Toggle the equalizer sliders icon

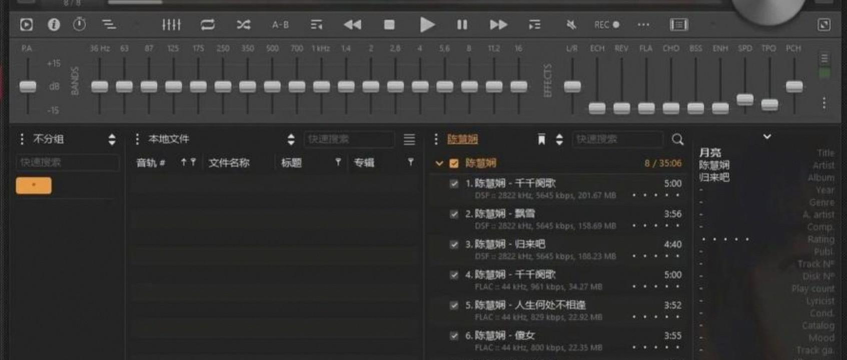171,24
